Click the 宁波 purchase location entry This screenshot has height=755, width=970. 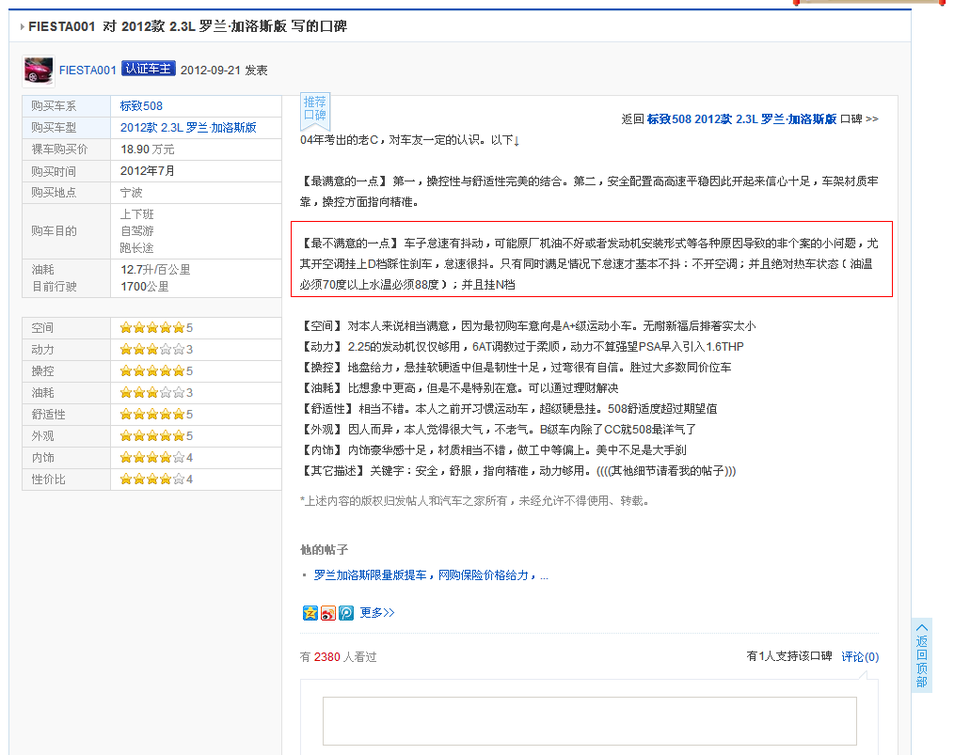click(129, 190)
